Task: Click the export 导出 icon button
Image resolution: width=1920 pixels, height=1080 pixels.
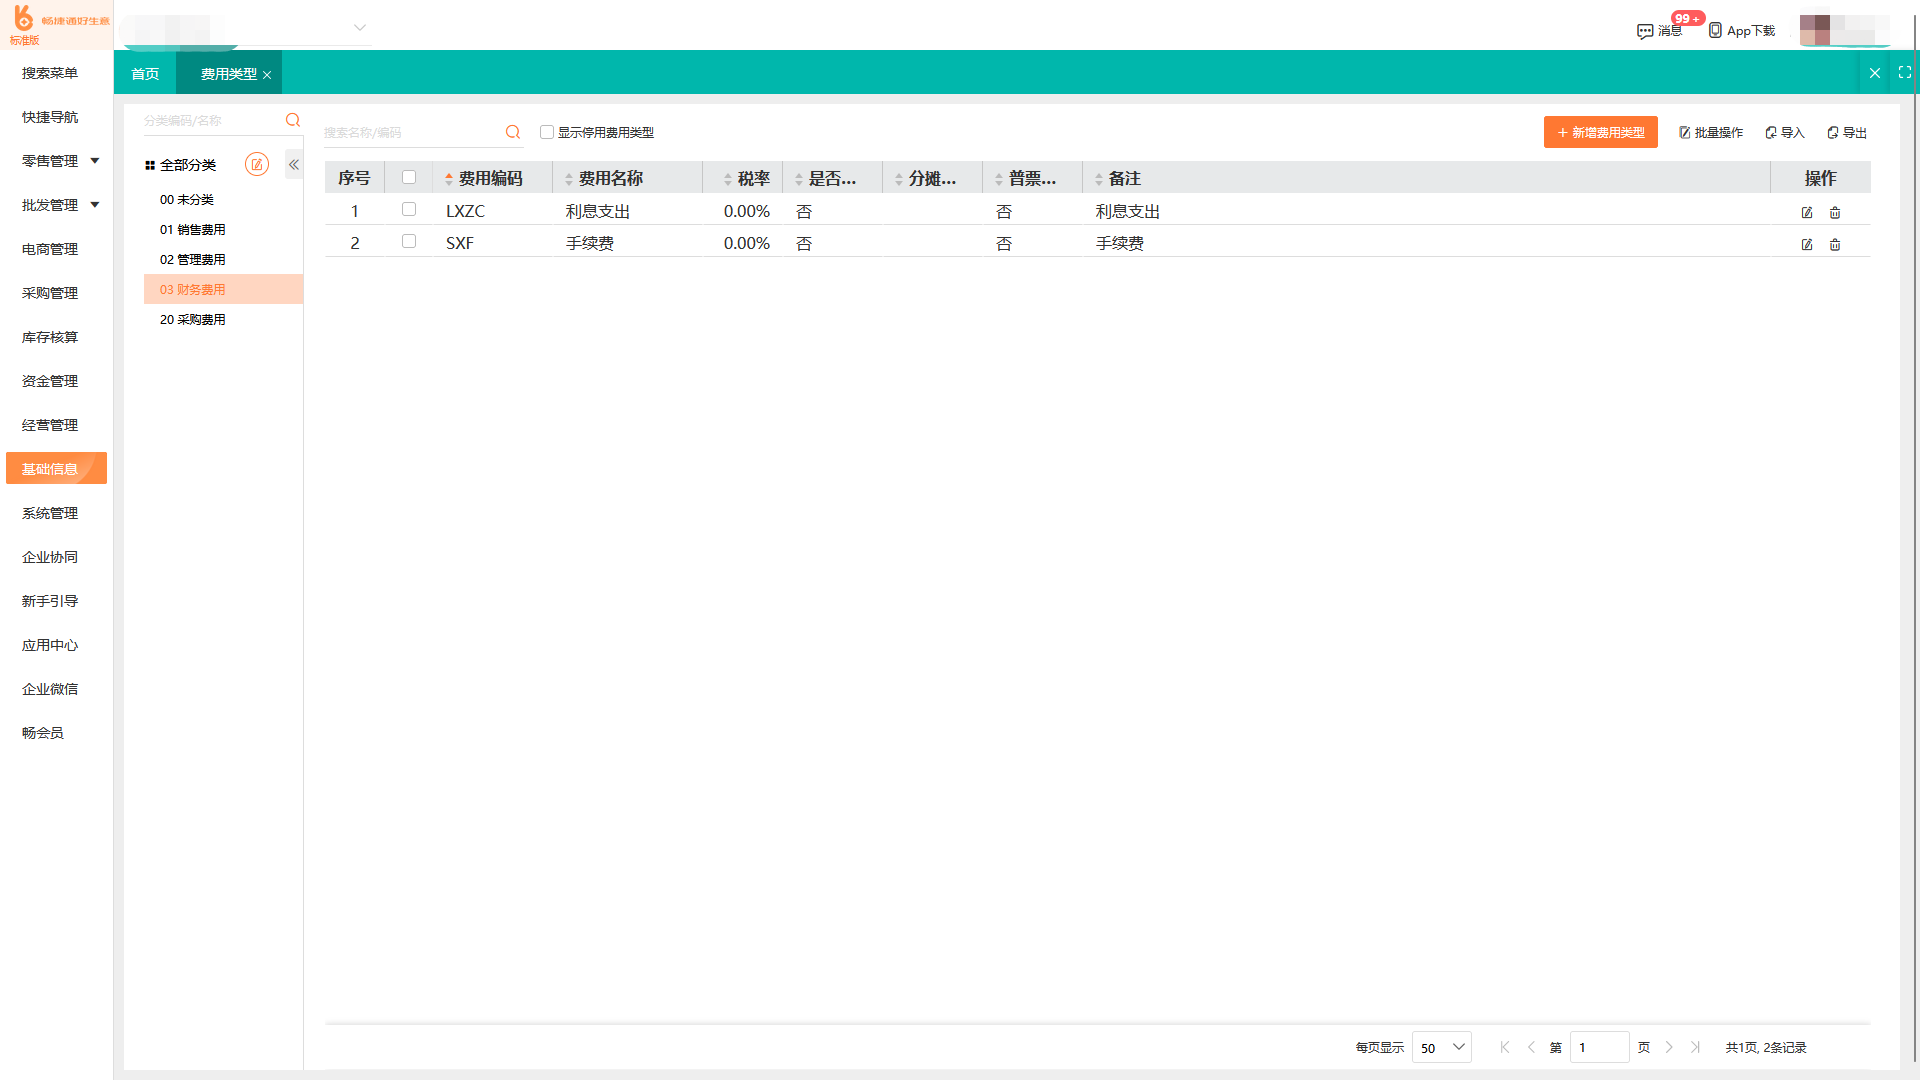Action: [1846, 131]
